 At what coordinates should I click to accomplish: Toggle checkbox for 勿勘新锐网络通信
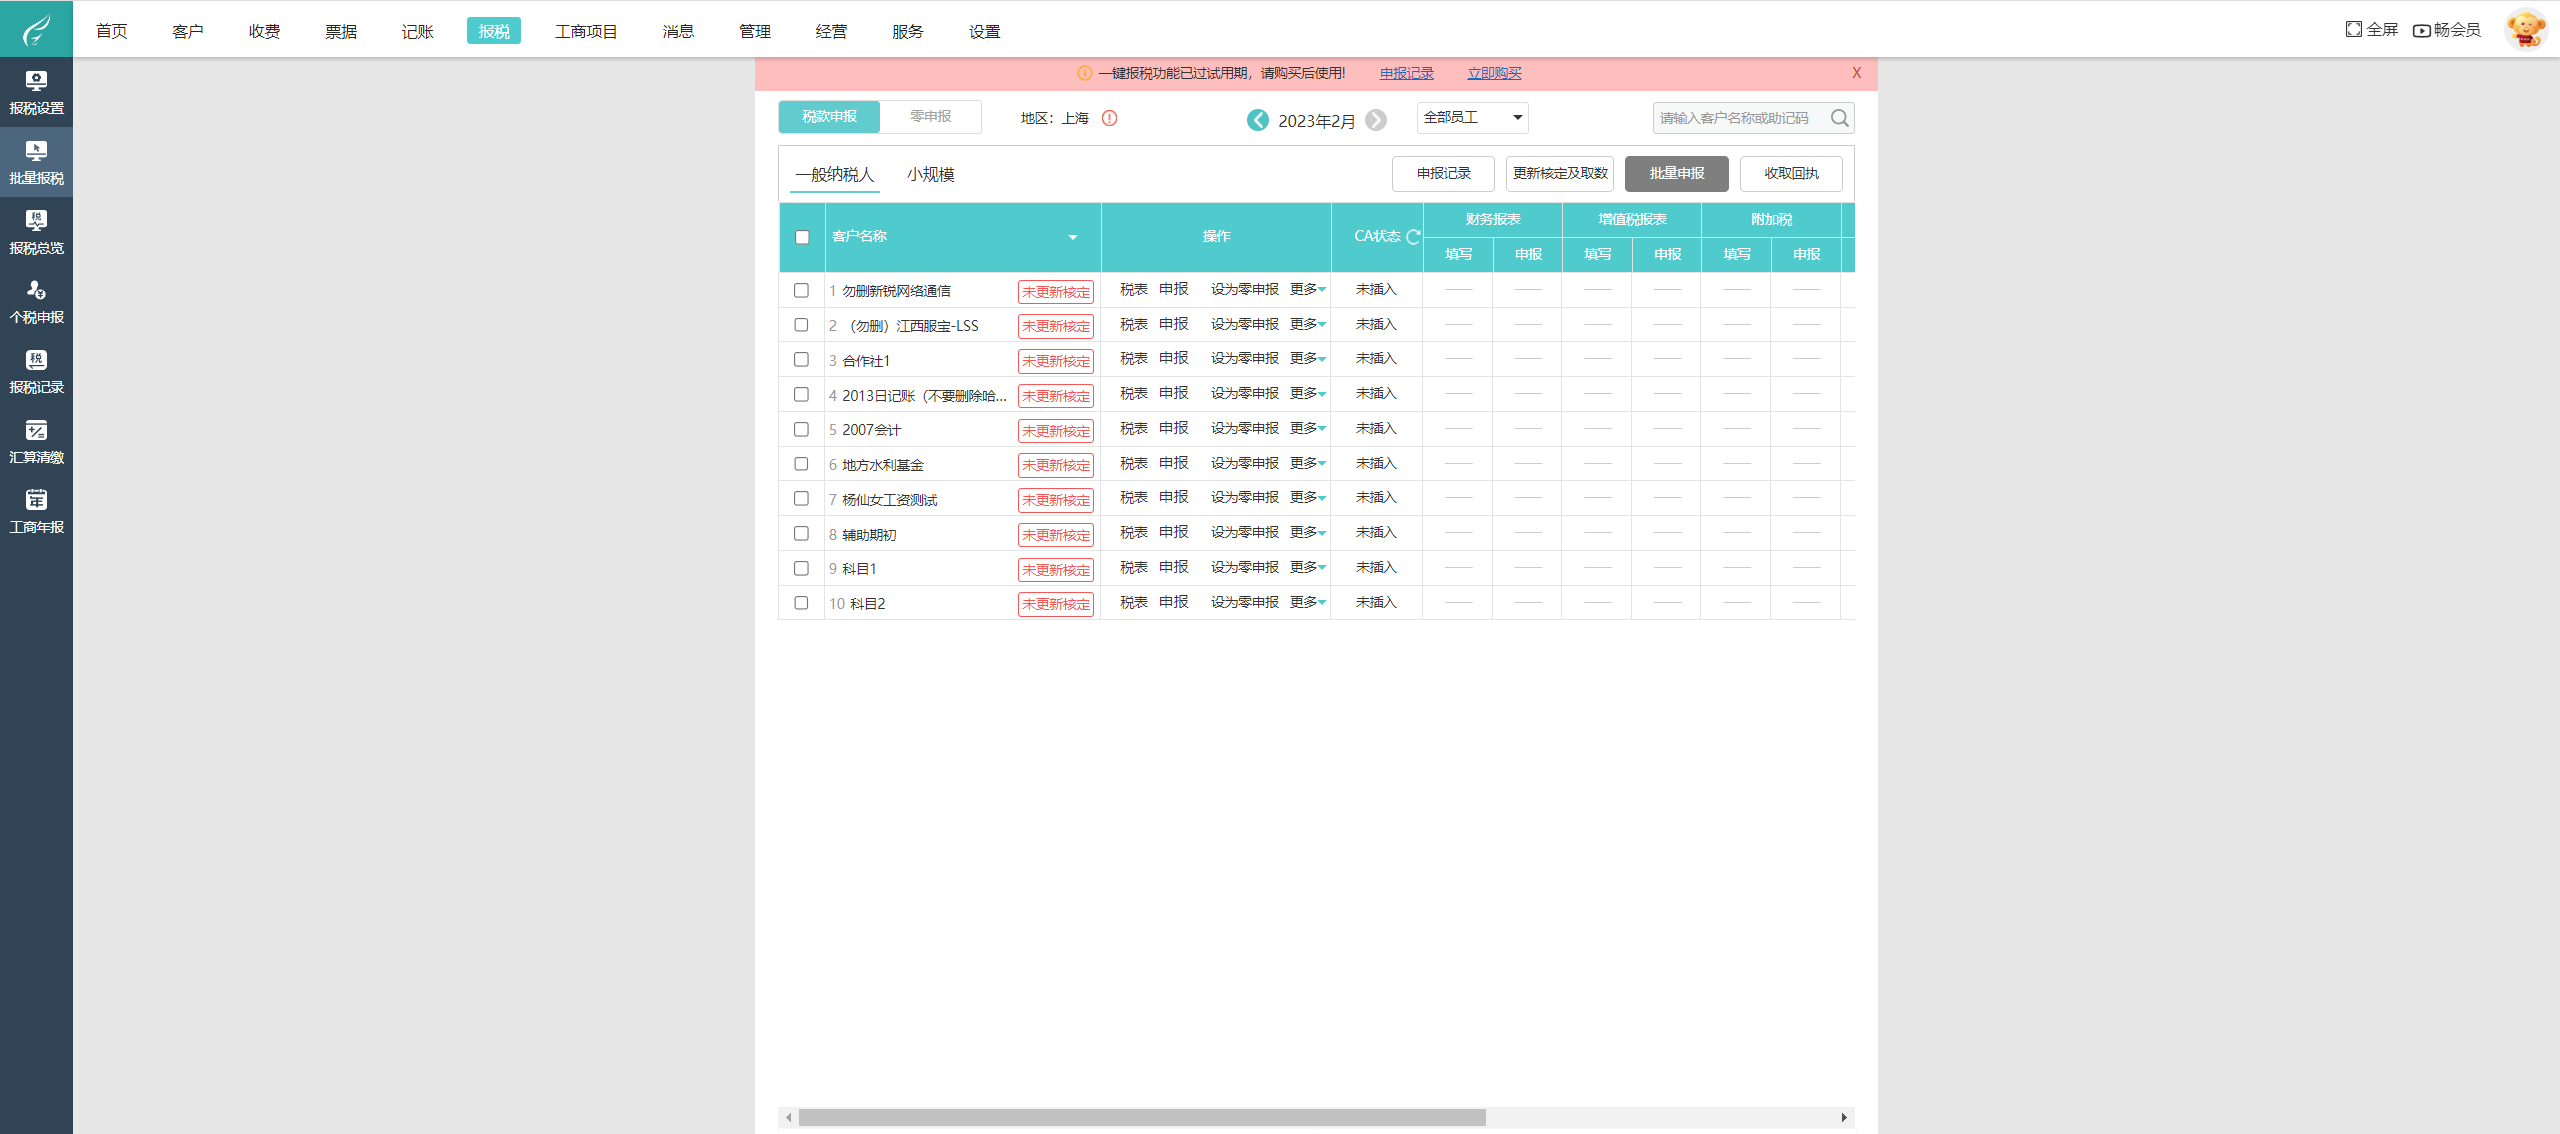(800, 290)
